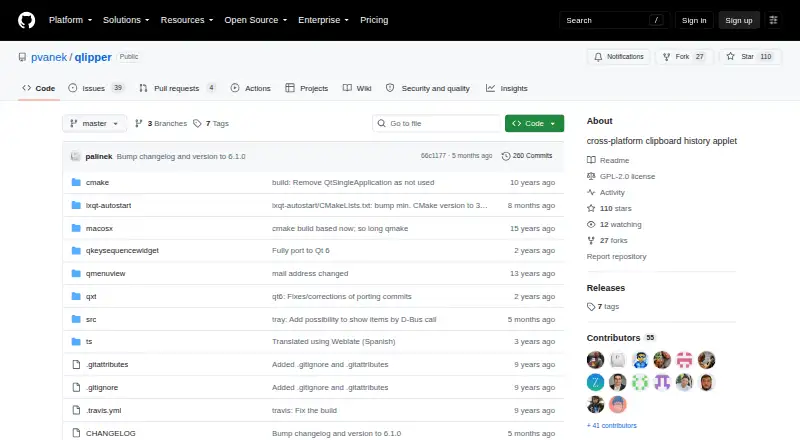Switch to the Issues tab
The image size is (800, 440).
(96, 88)
